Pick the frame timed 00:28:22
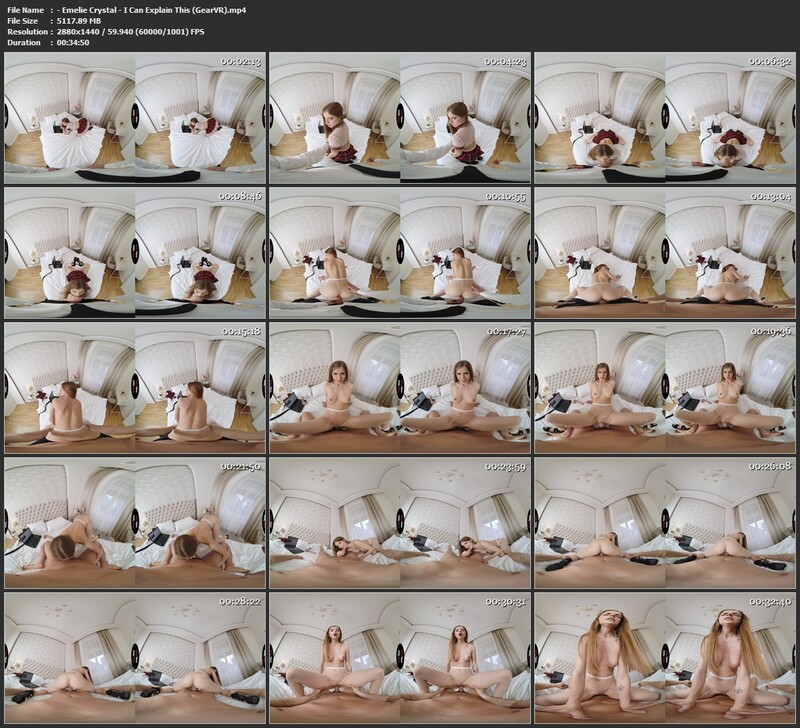Viewport: 800px width, 728px height. (135, 656)
